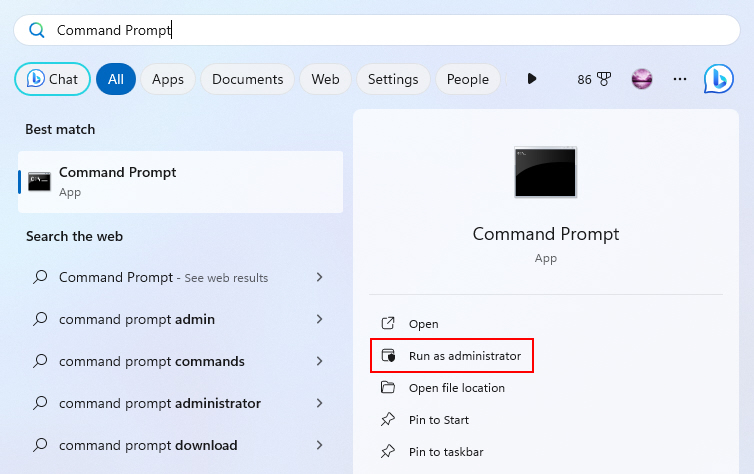Click the search text input field
This screenshot has height=474, width=754.
click(377, 30)
